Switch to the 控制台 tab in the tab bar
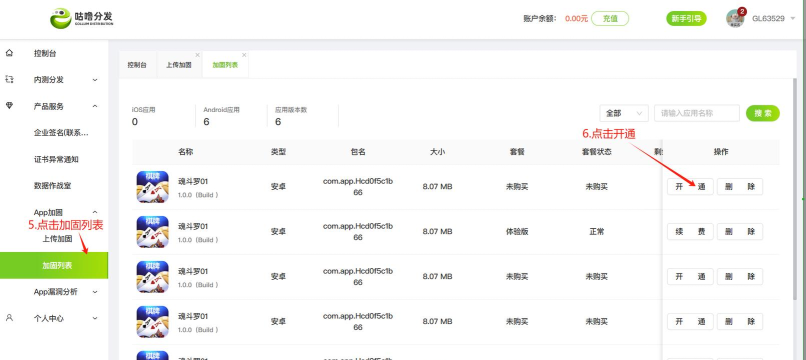Image resolution: width=806 pixels, height=360 pixels. (x=137, y=65)
